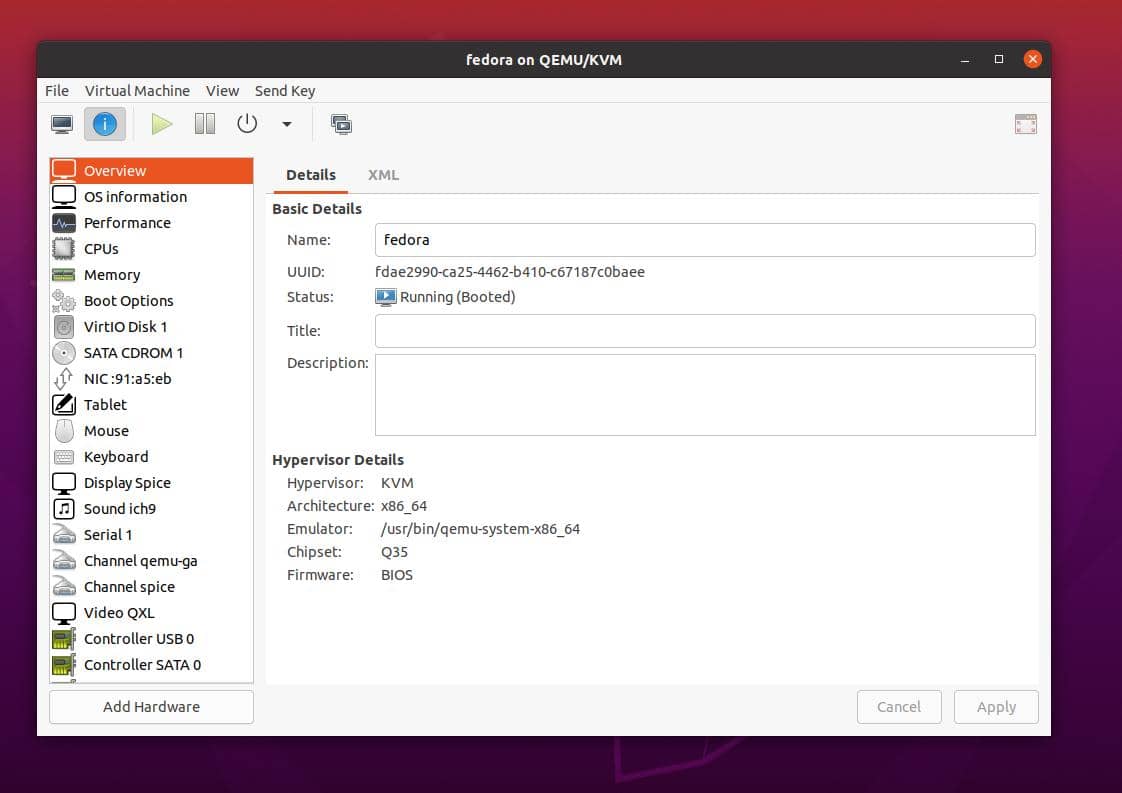Open Display Spice settings
This screenshot has height=793, width=1122.
pyautogui.click(x=152, y=483)
